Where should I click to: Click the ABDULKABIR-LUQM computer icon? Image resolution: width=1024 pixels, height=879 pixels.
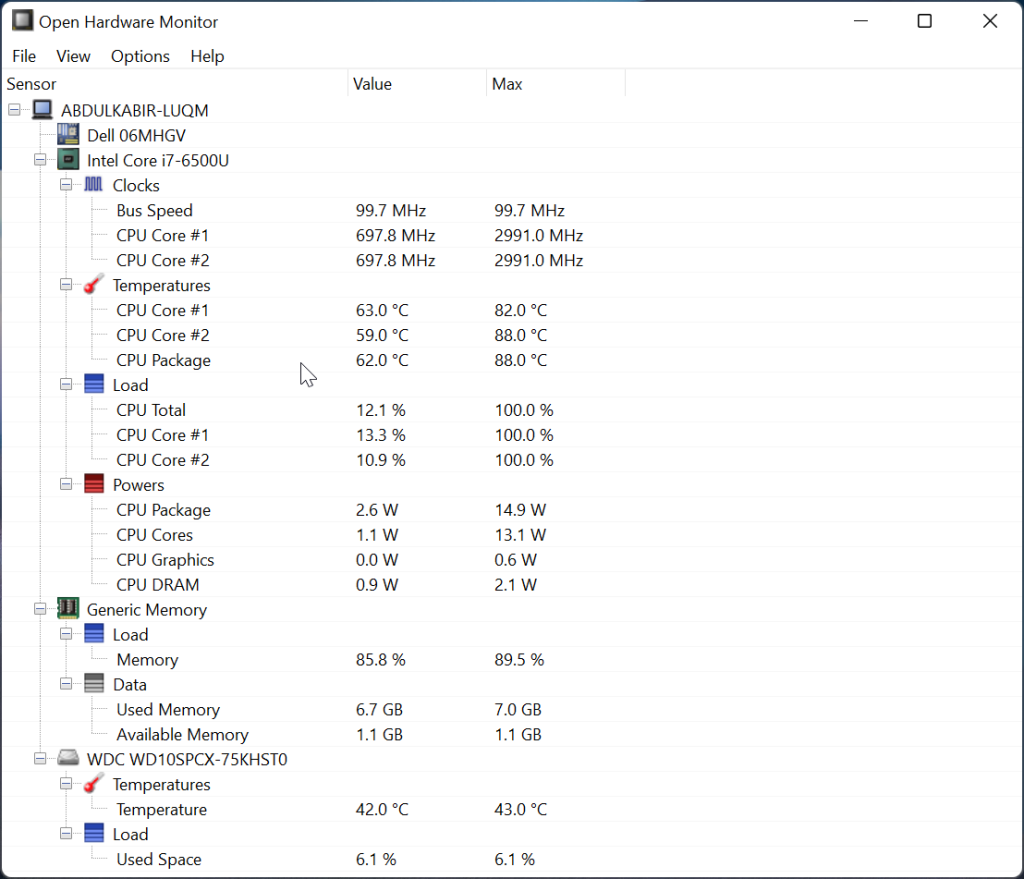tap(42, 110)
